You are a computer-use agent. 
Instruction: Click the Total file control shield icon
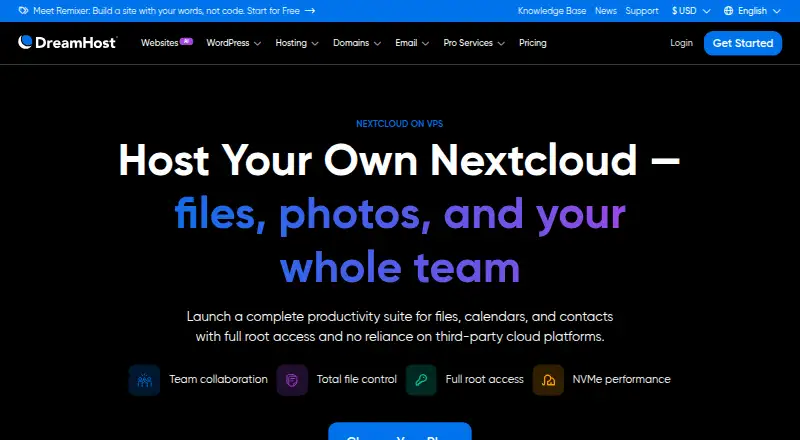tap(292, 380)
